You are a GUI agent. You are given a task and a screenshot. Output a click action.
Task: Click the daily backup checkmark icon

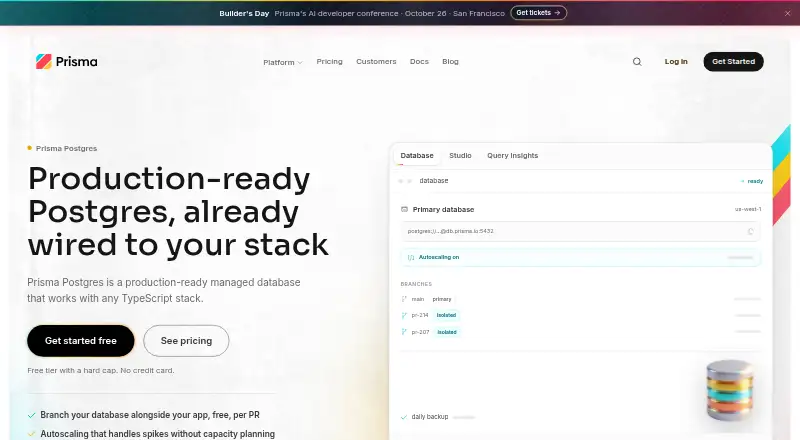coord(404,417)
